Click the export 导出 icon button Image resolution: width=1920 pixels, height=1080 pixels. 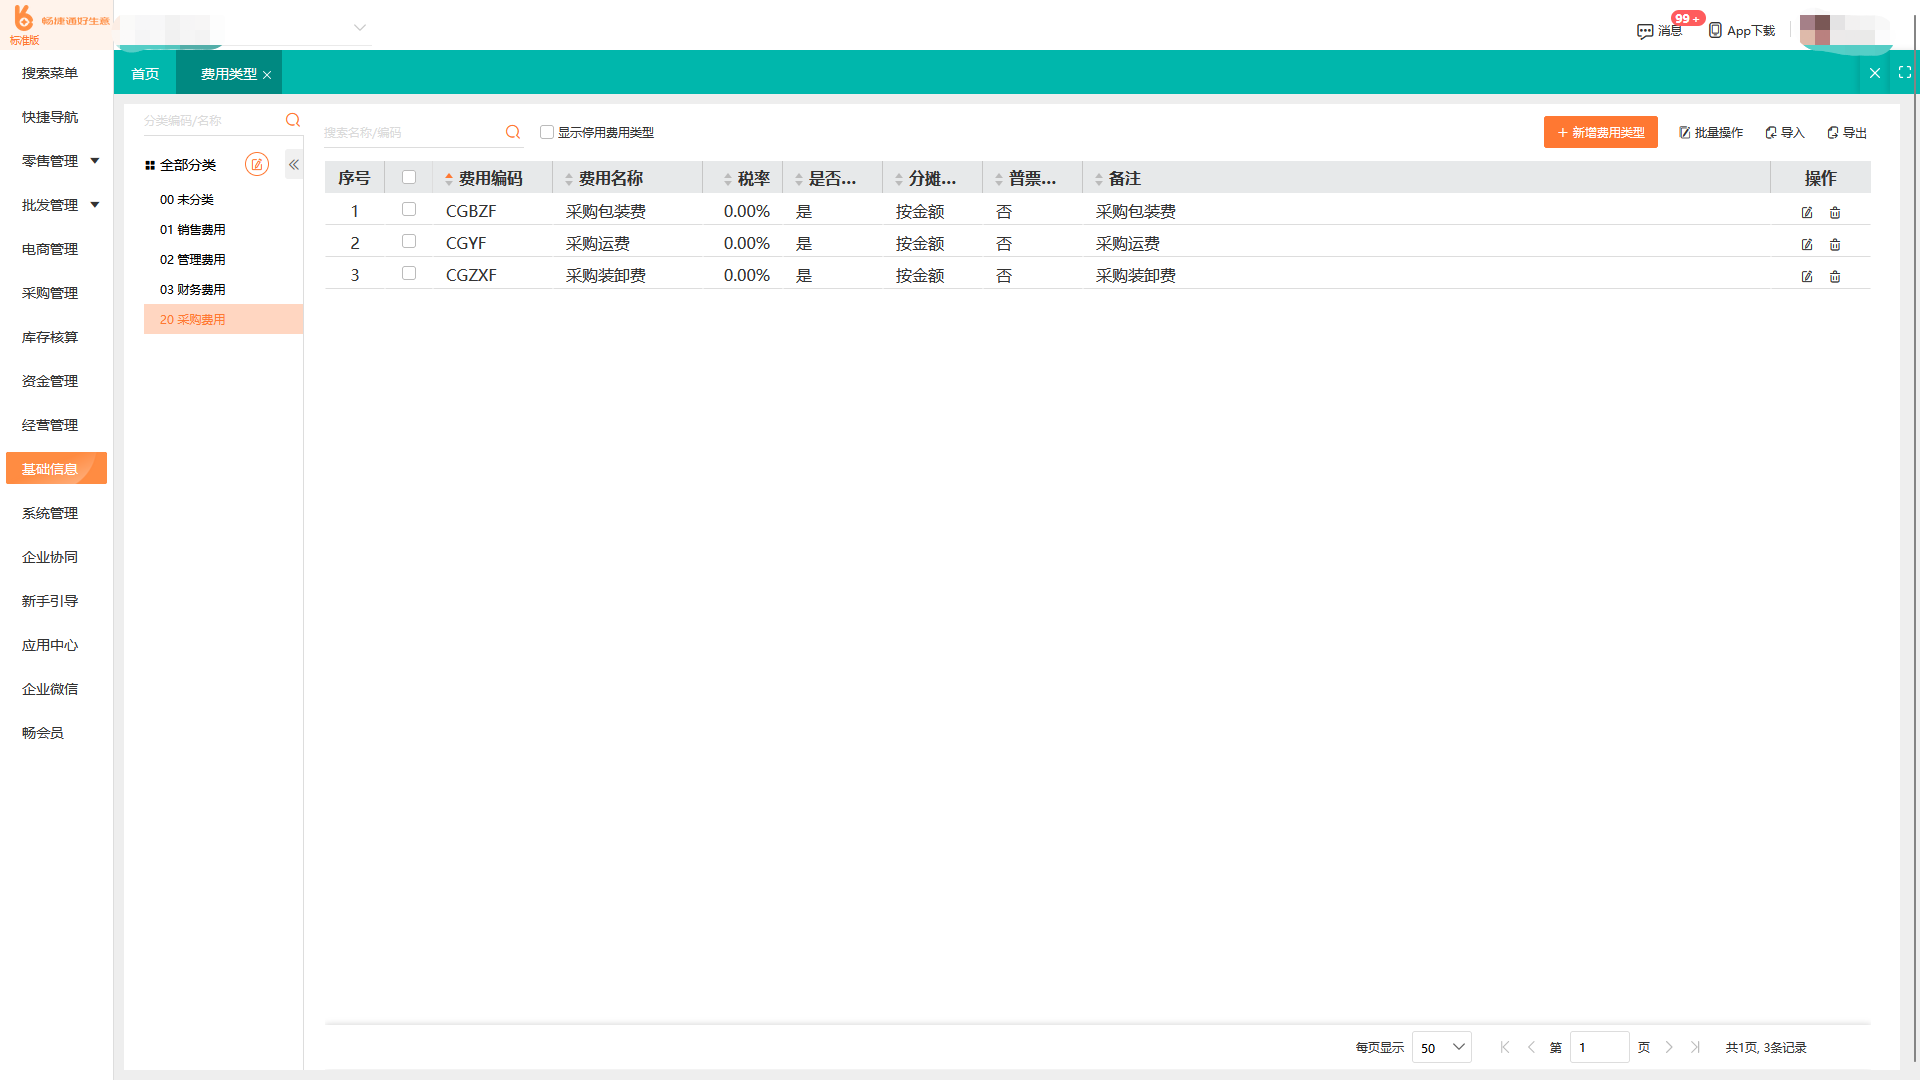click(1846, 131)
